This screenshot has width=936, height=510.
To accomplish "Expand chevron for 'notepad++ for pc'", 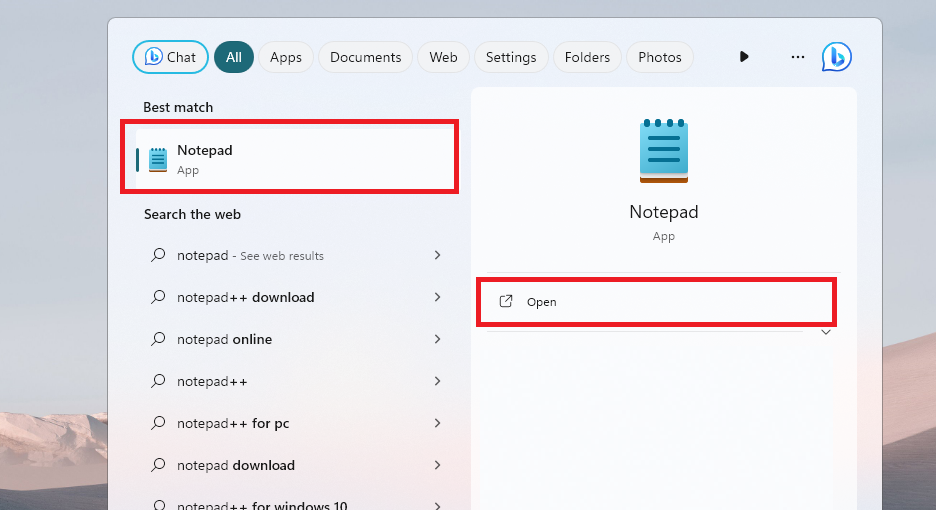I will pos(438,423).
